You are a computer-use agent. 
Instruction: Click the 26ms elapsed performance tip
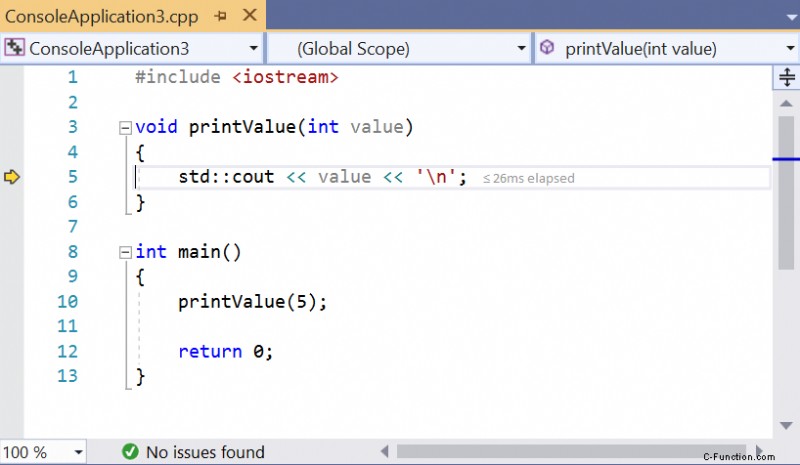(x=529, y=178)
